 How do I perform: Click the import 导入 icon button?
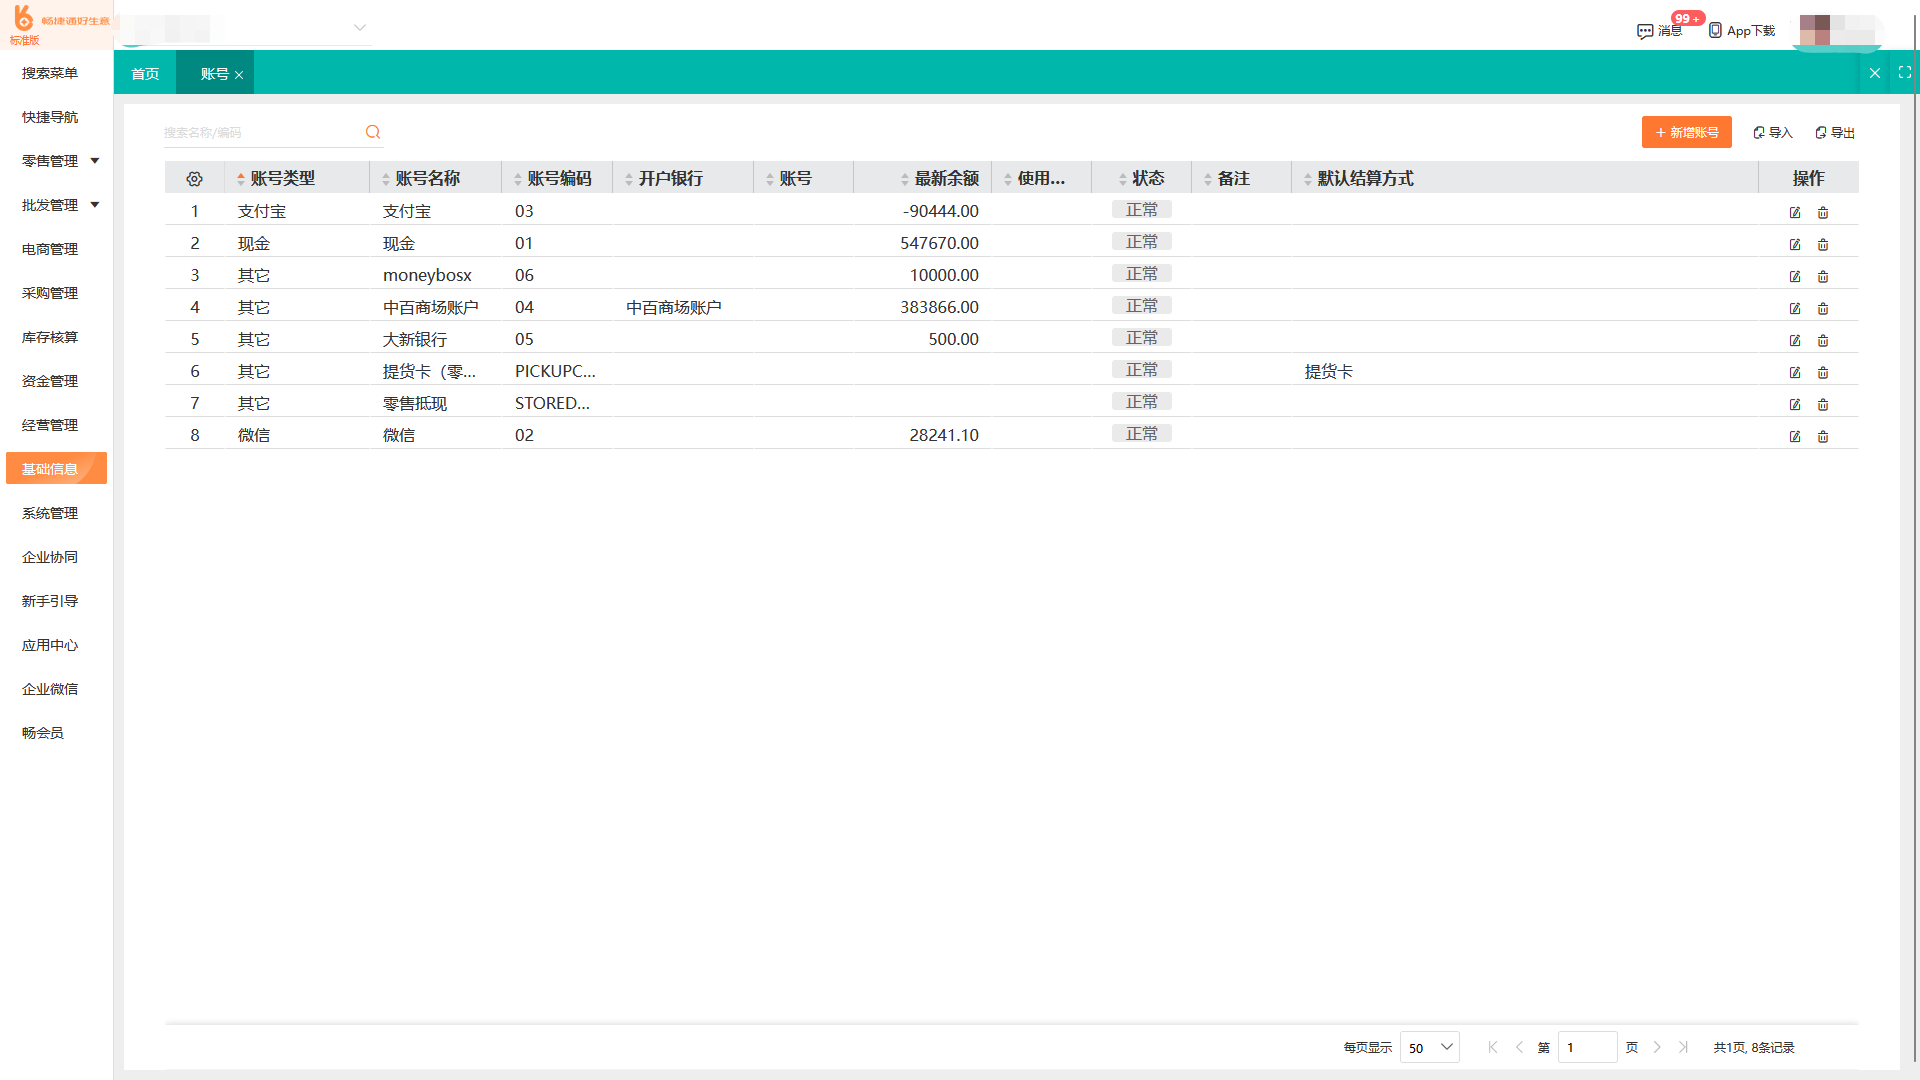[1774, 132]
